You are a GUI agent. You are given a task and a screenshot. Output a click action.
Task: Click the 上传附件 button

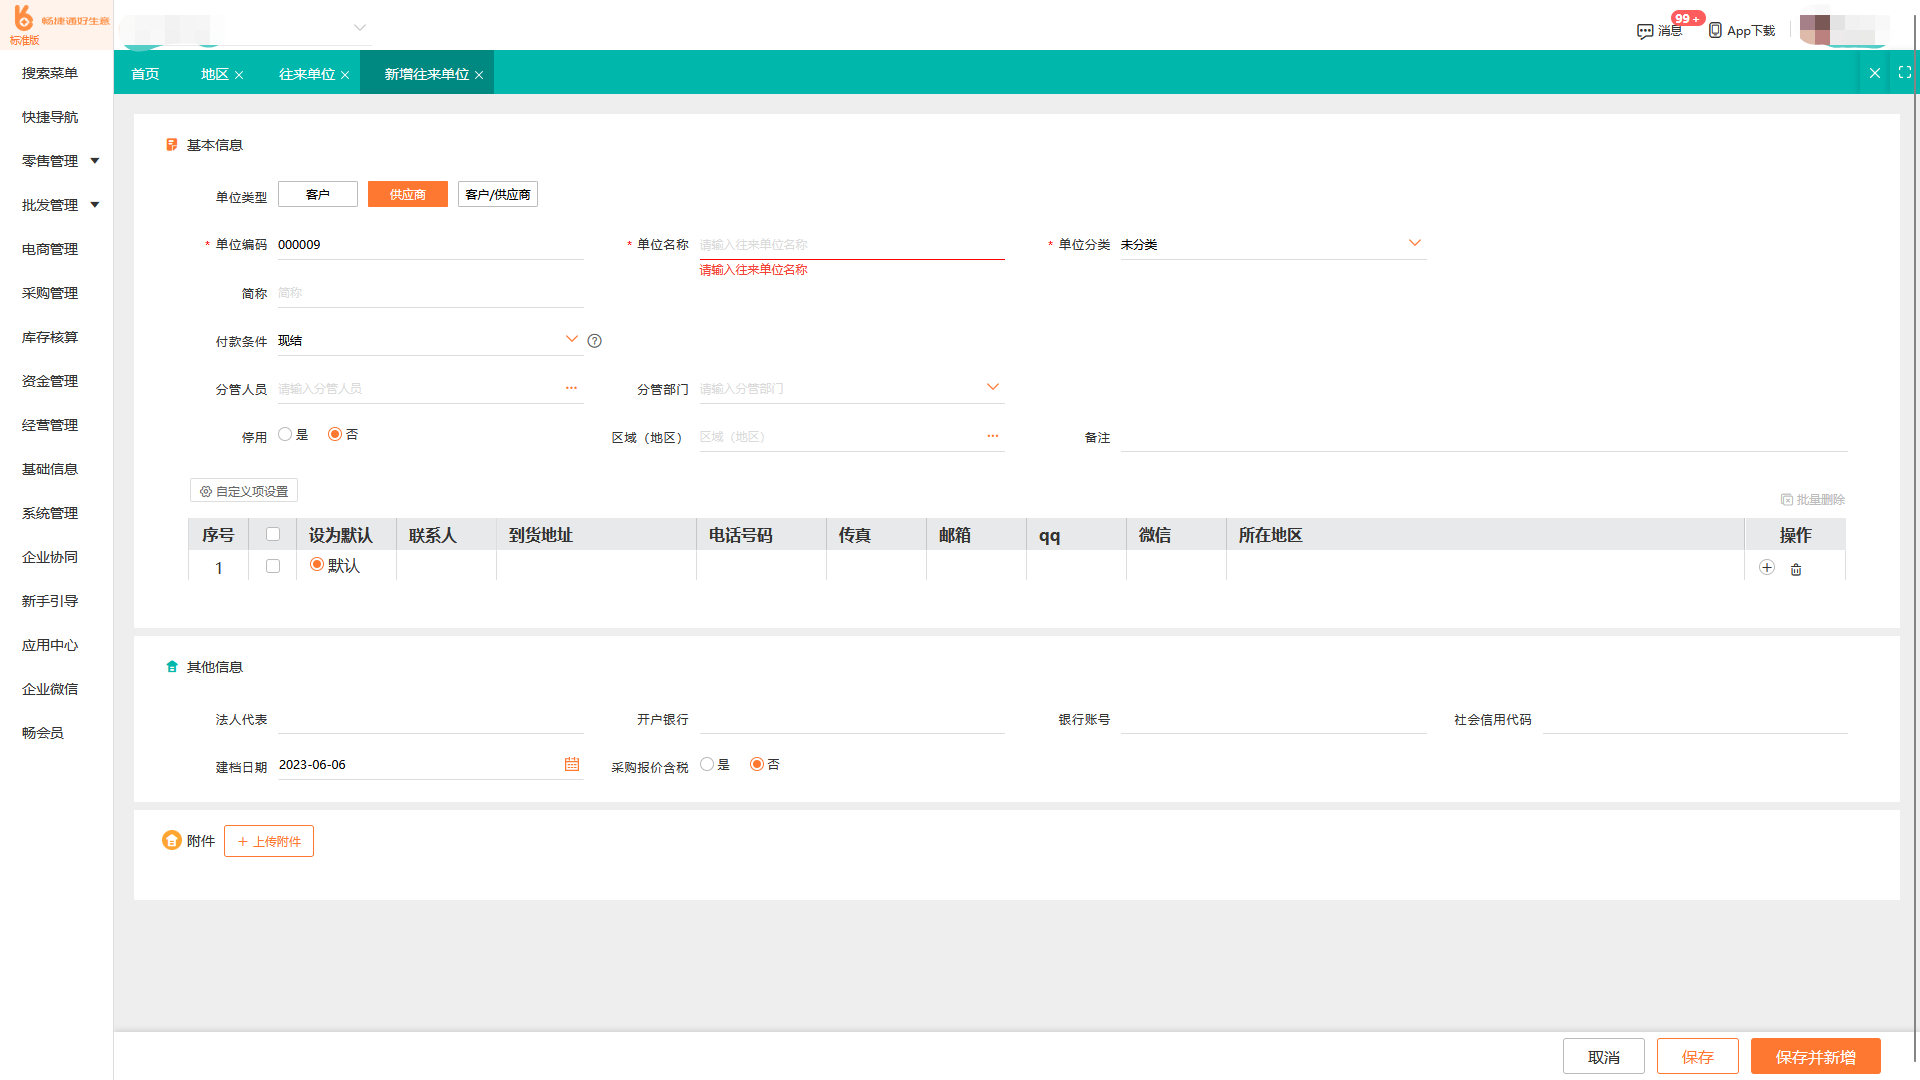[x=269, y=841]
